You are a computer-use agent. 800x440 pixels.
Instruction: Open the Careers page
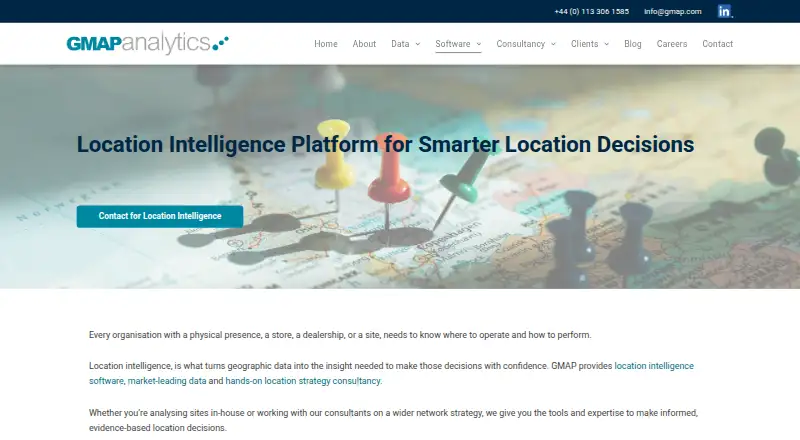click(671, 44)
